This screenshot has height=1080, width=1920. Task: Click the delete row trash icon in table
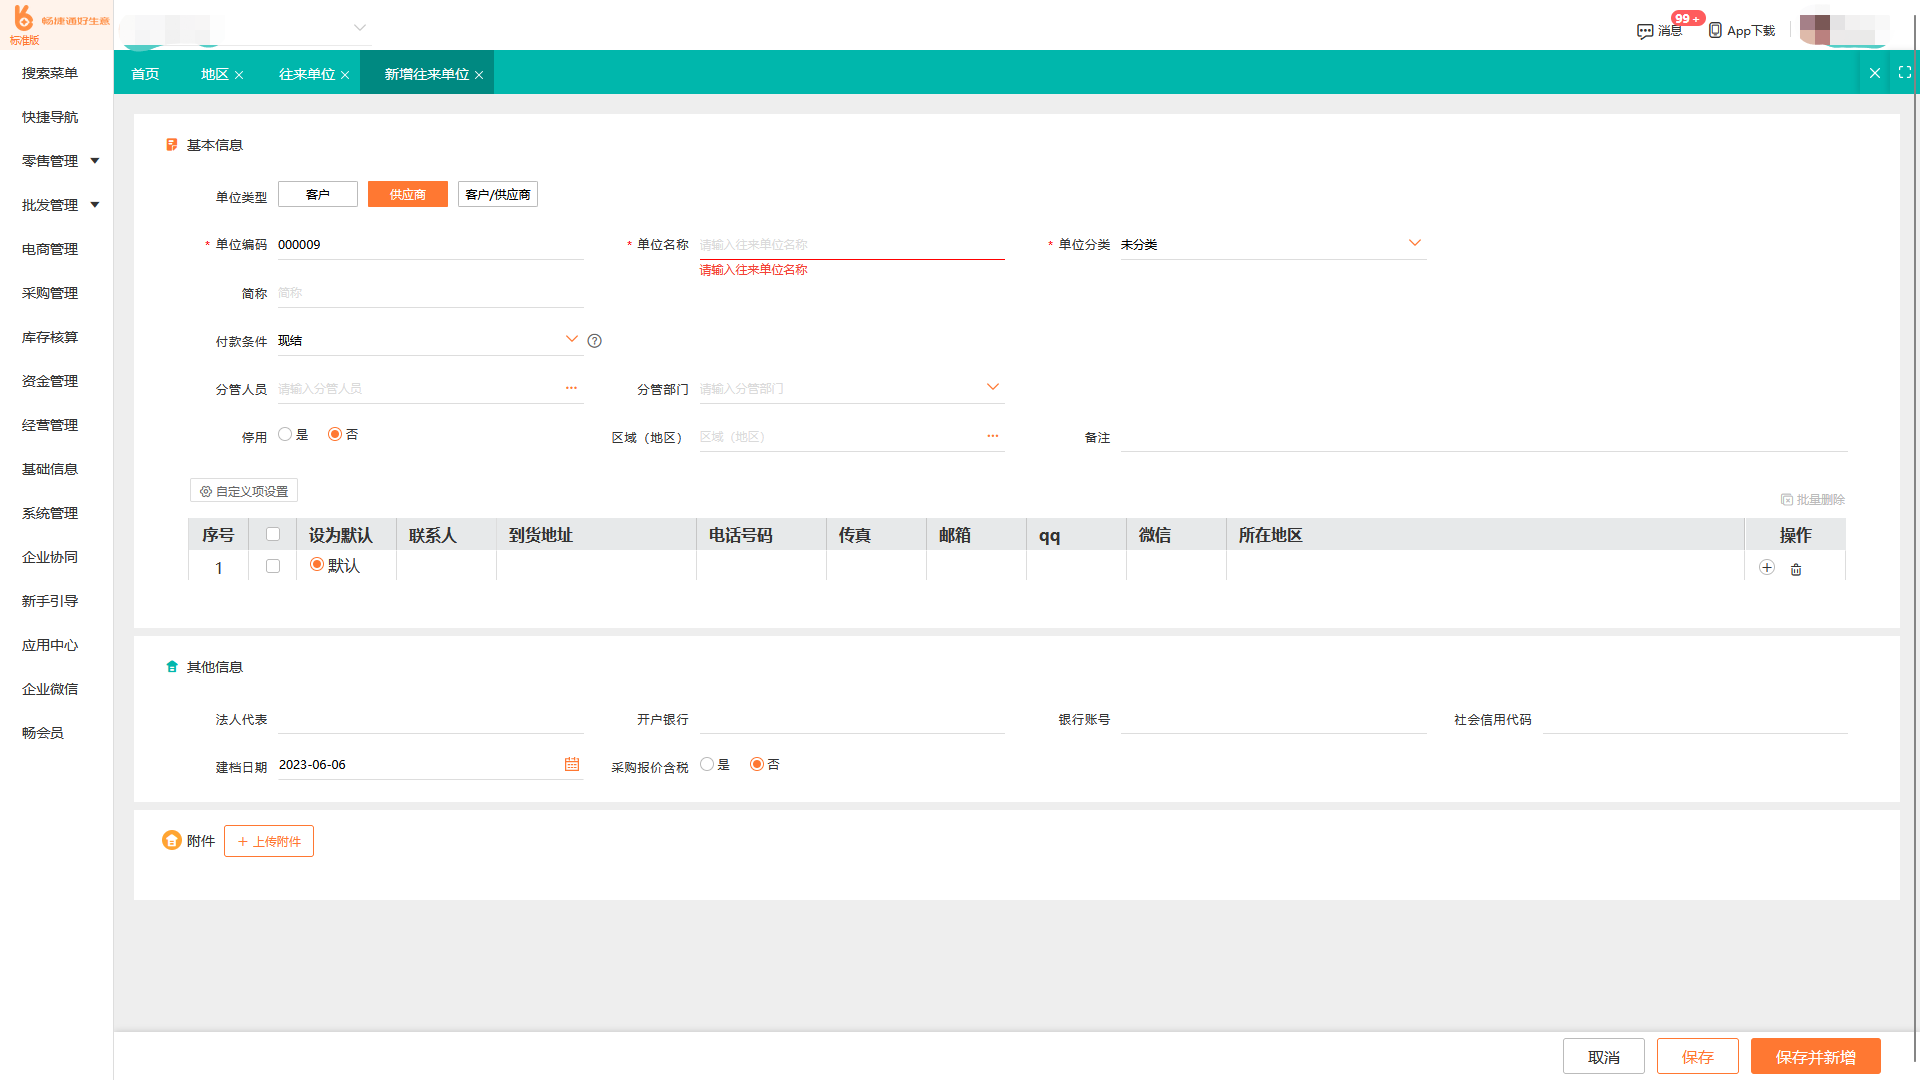[1796, 570]
